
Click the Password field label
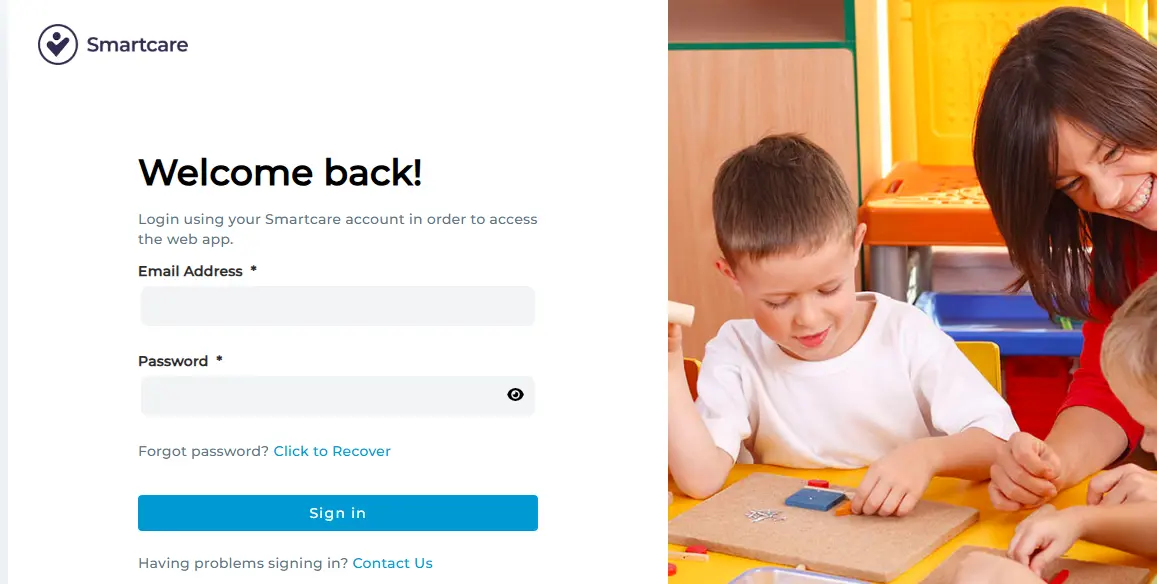click(173, 361)
